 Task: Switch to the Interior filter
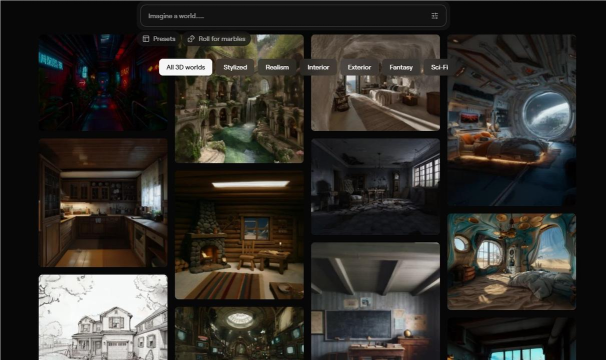318,67
